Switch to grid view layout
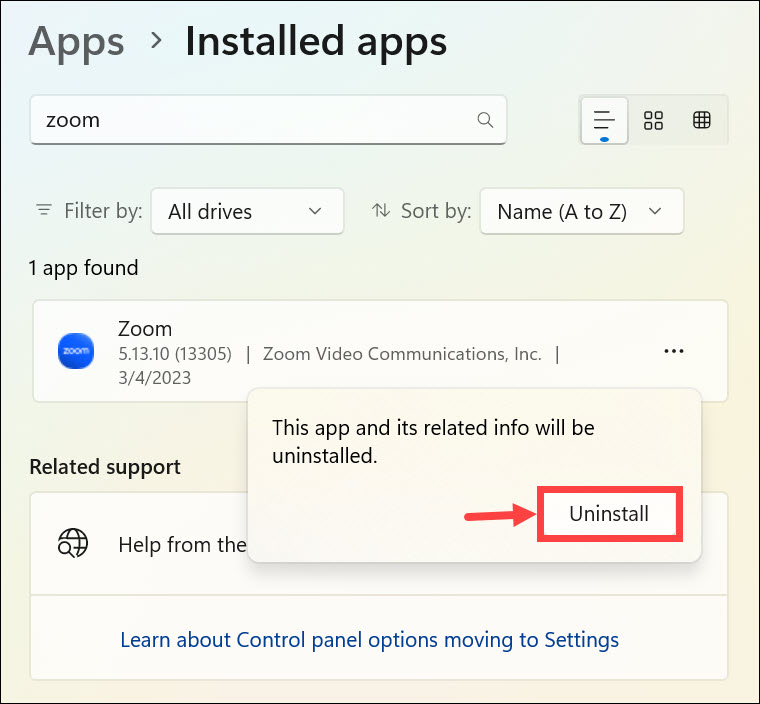760x704 pixels. (x=653, y=120)
